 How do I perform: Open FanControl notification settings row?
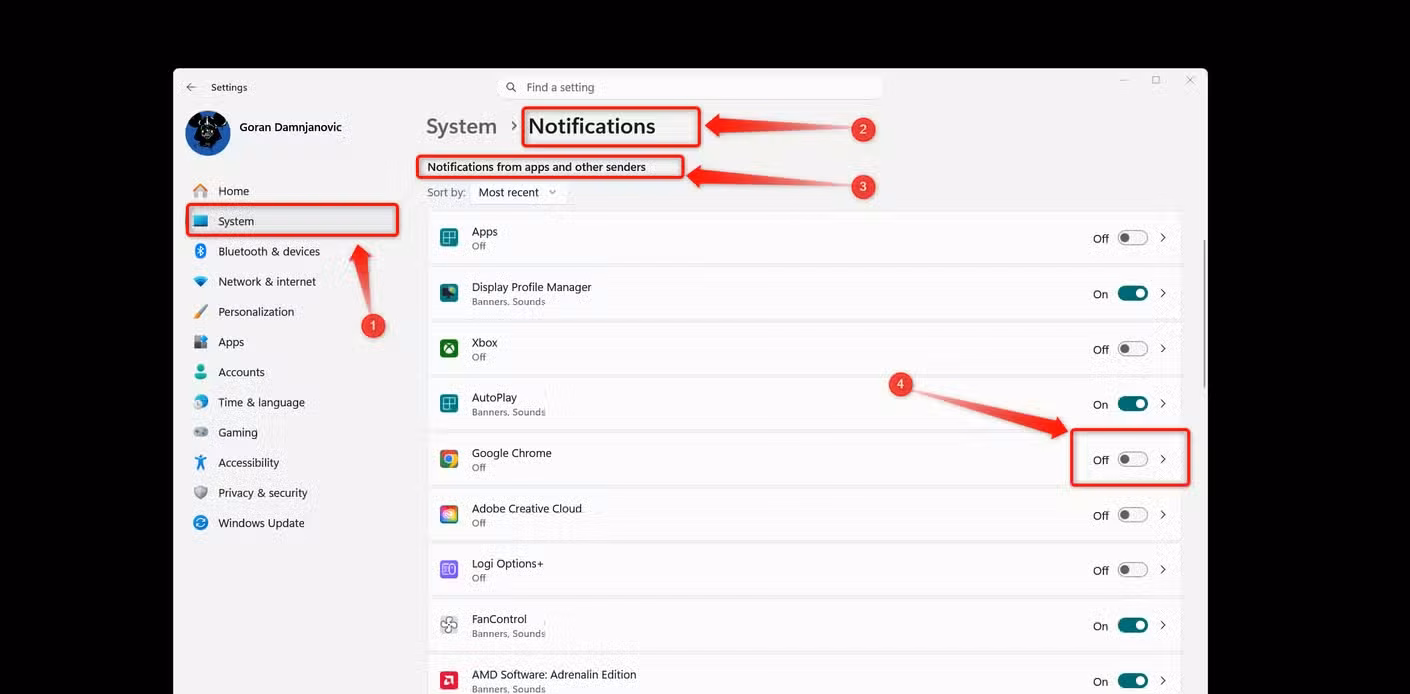(805, 625)
